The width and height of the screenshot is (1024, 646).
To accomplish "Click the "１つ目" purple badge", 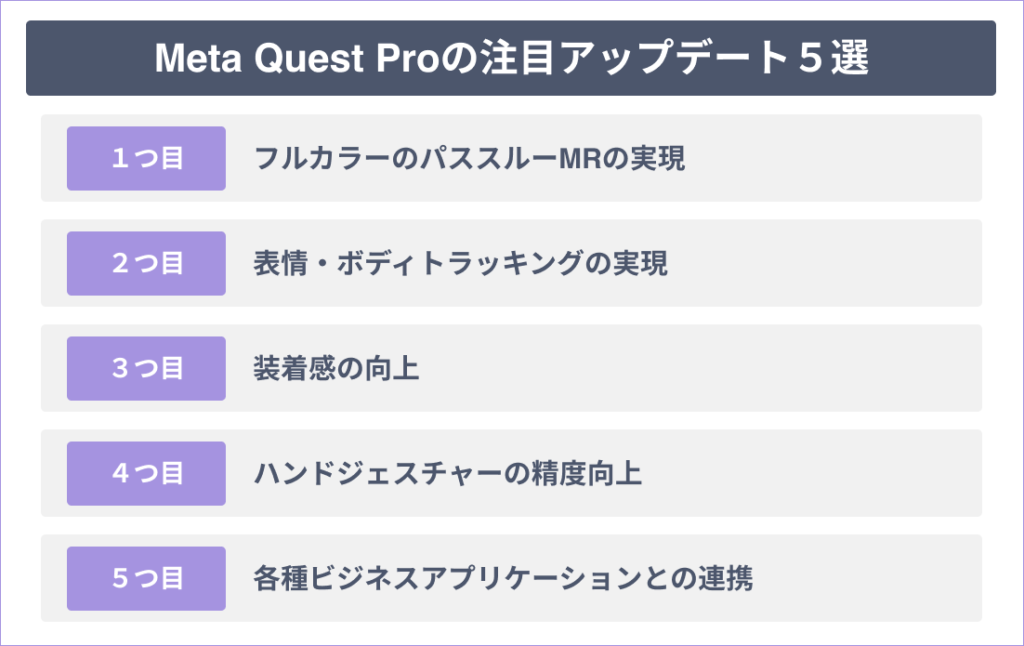I will pos(146,158).
